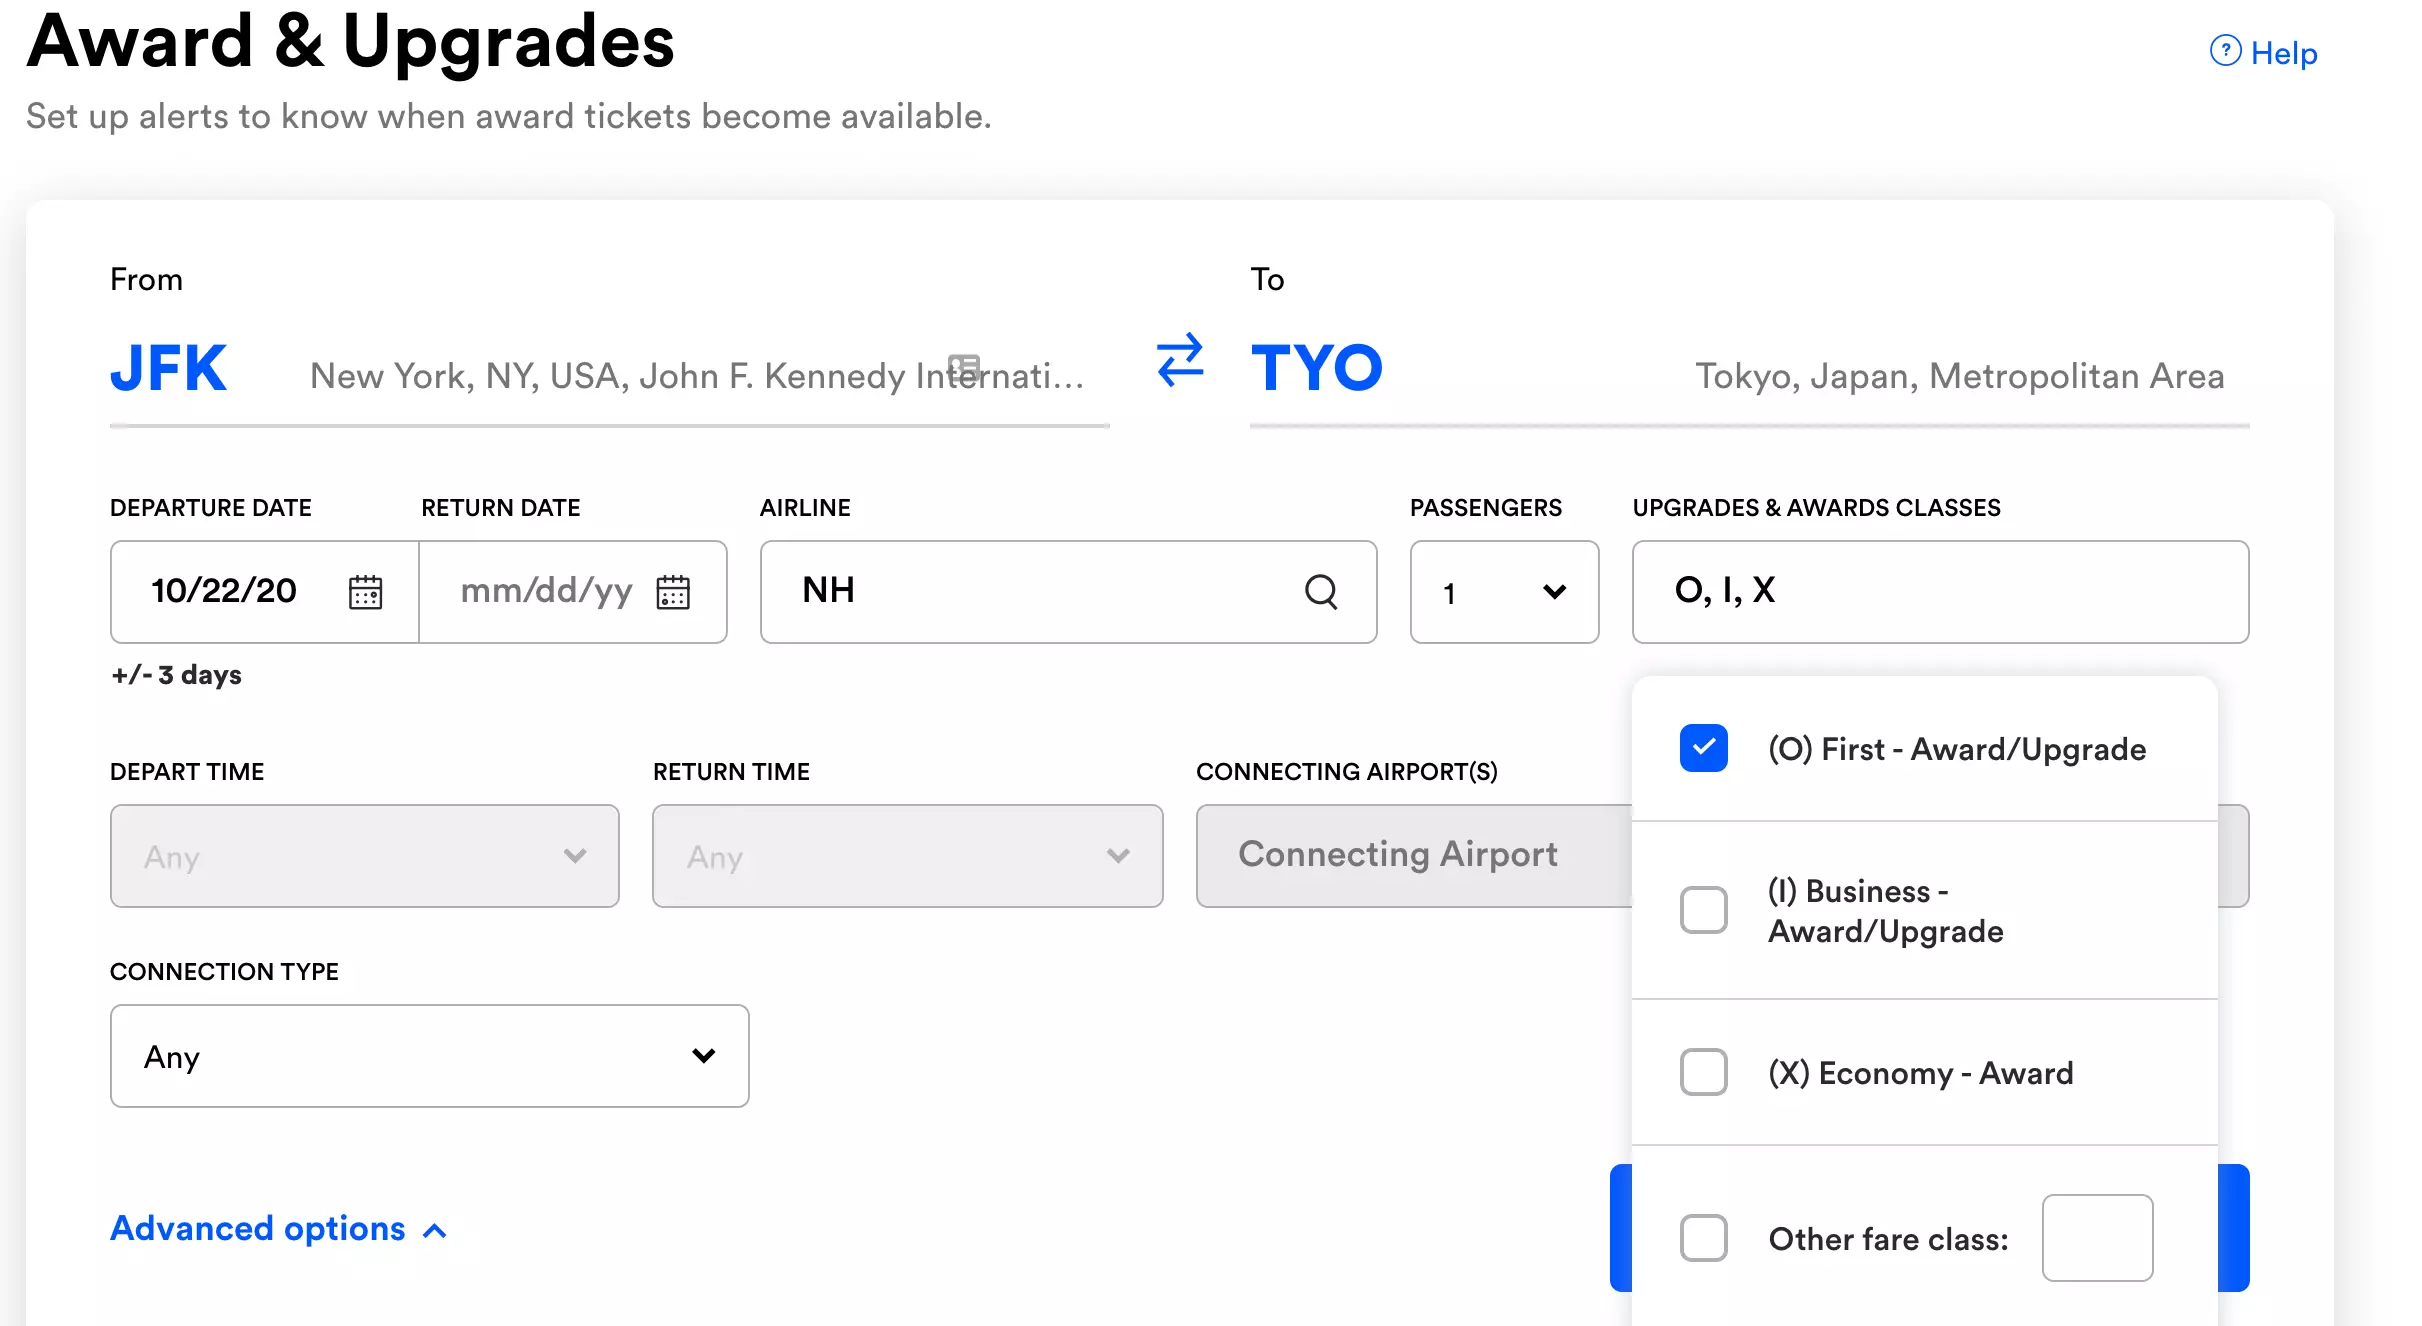Click the depart time dropdown arrow
This screenshot has width=2422, height=1326.
click(x=576, y=854)
